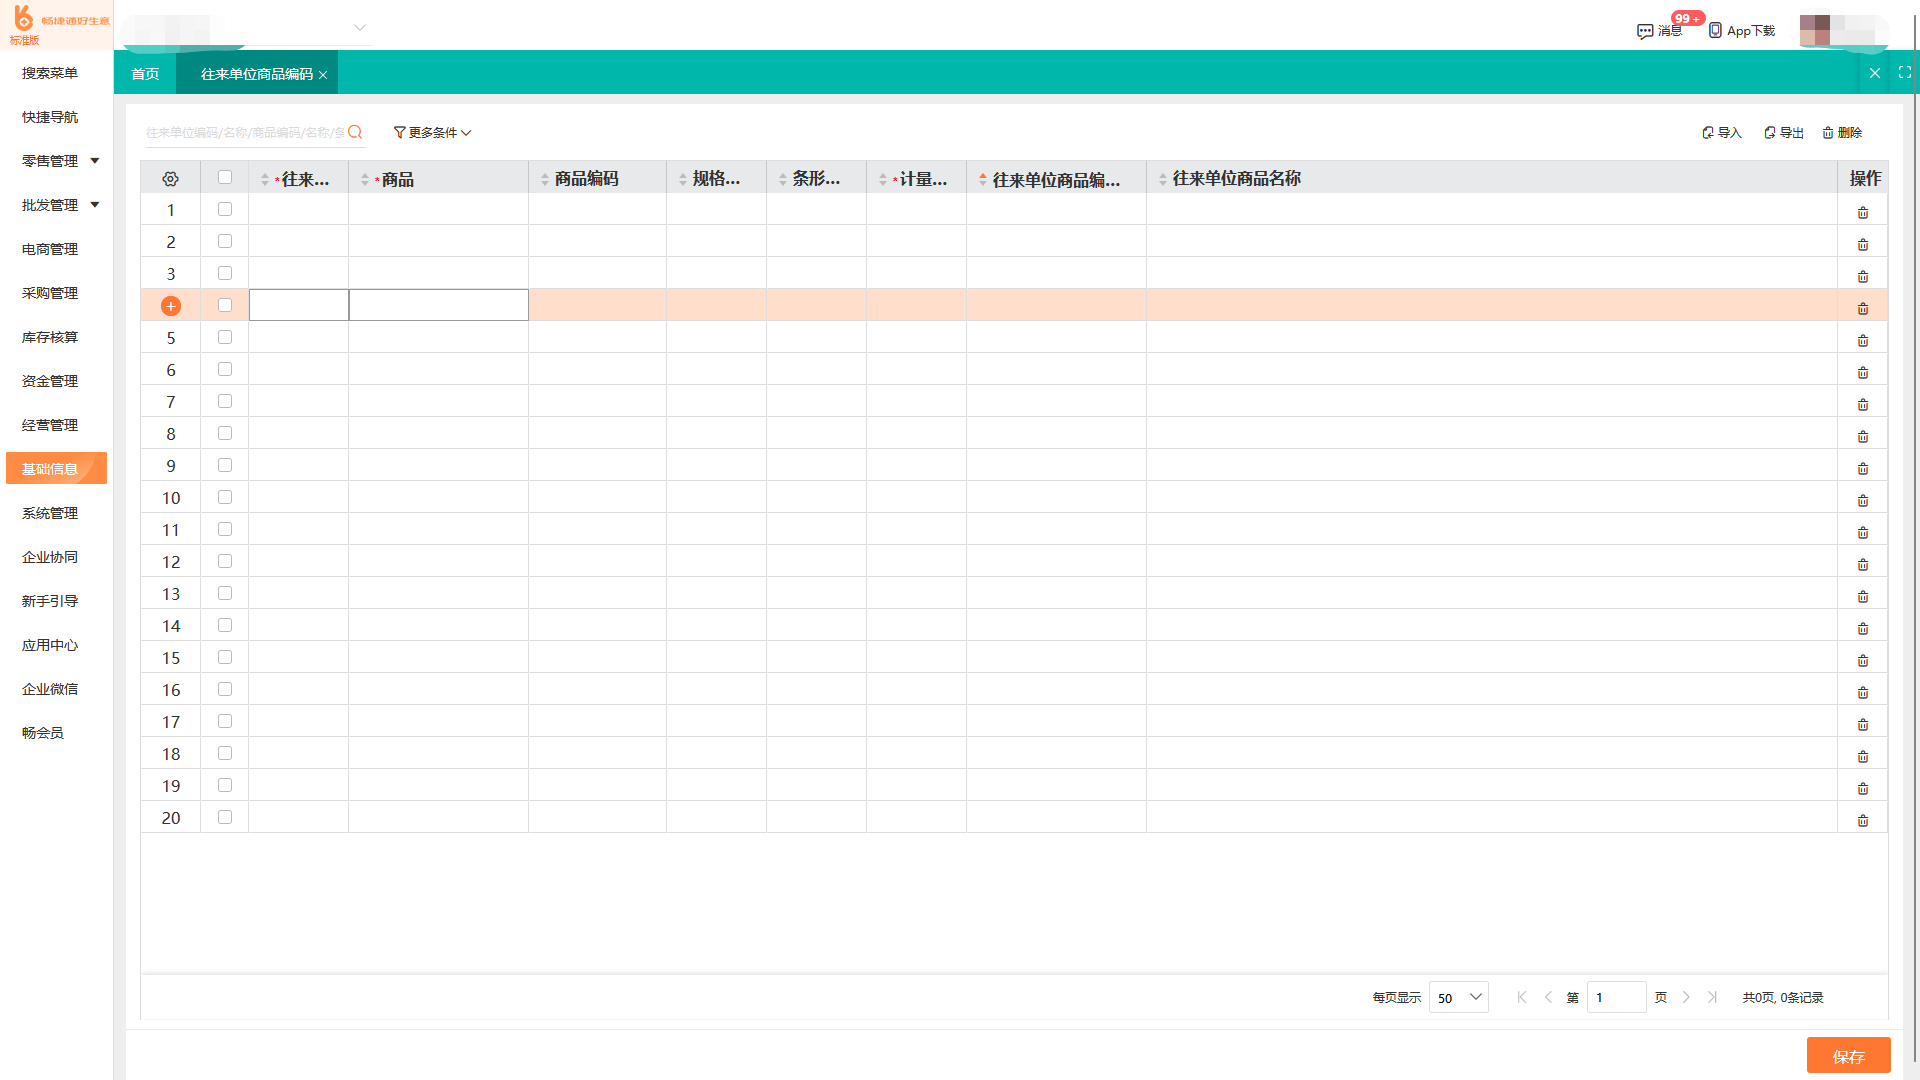The width and height of the screenshot is (1920, 1080).
Task: Toggle checkbox on row 2
Action: coord(224,240)
